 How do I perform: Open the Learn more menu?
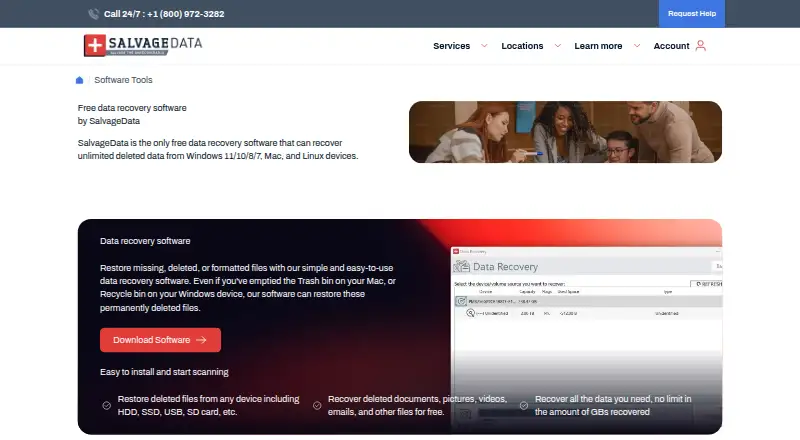[x=598, y=46]
